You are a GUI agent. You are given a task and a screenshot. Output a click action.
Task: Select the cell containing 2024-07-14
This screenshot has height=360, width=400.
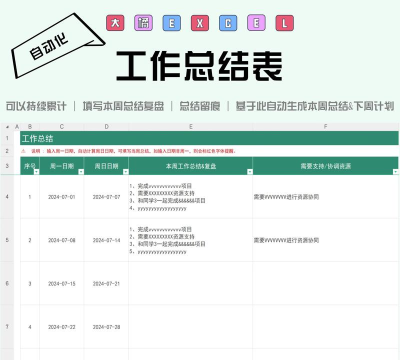point(106,240)
